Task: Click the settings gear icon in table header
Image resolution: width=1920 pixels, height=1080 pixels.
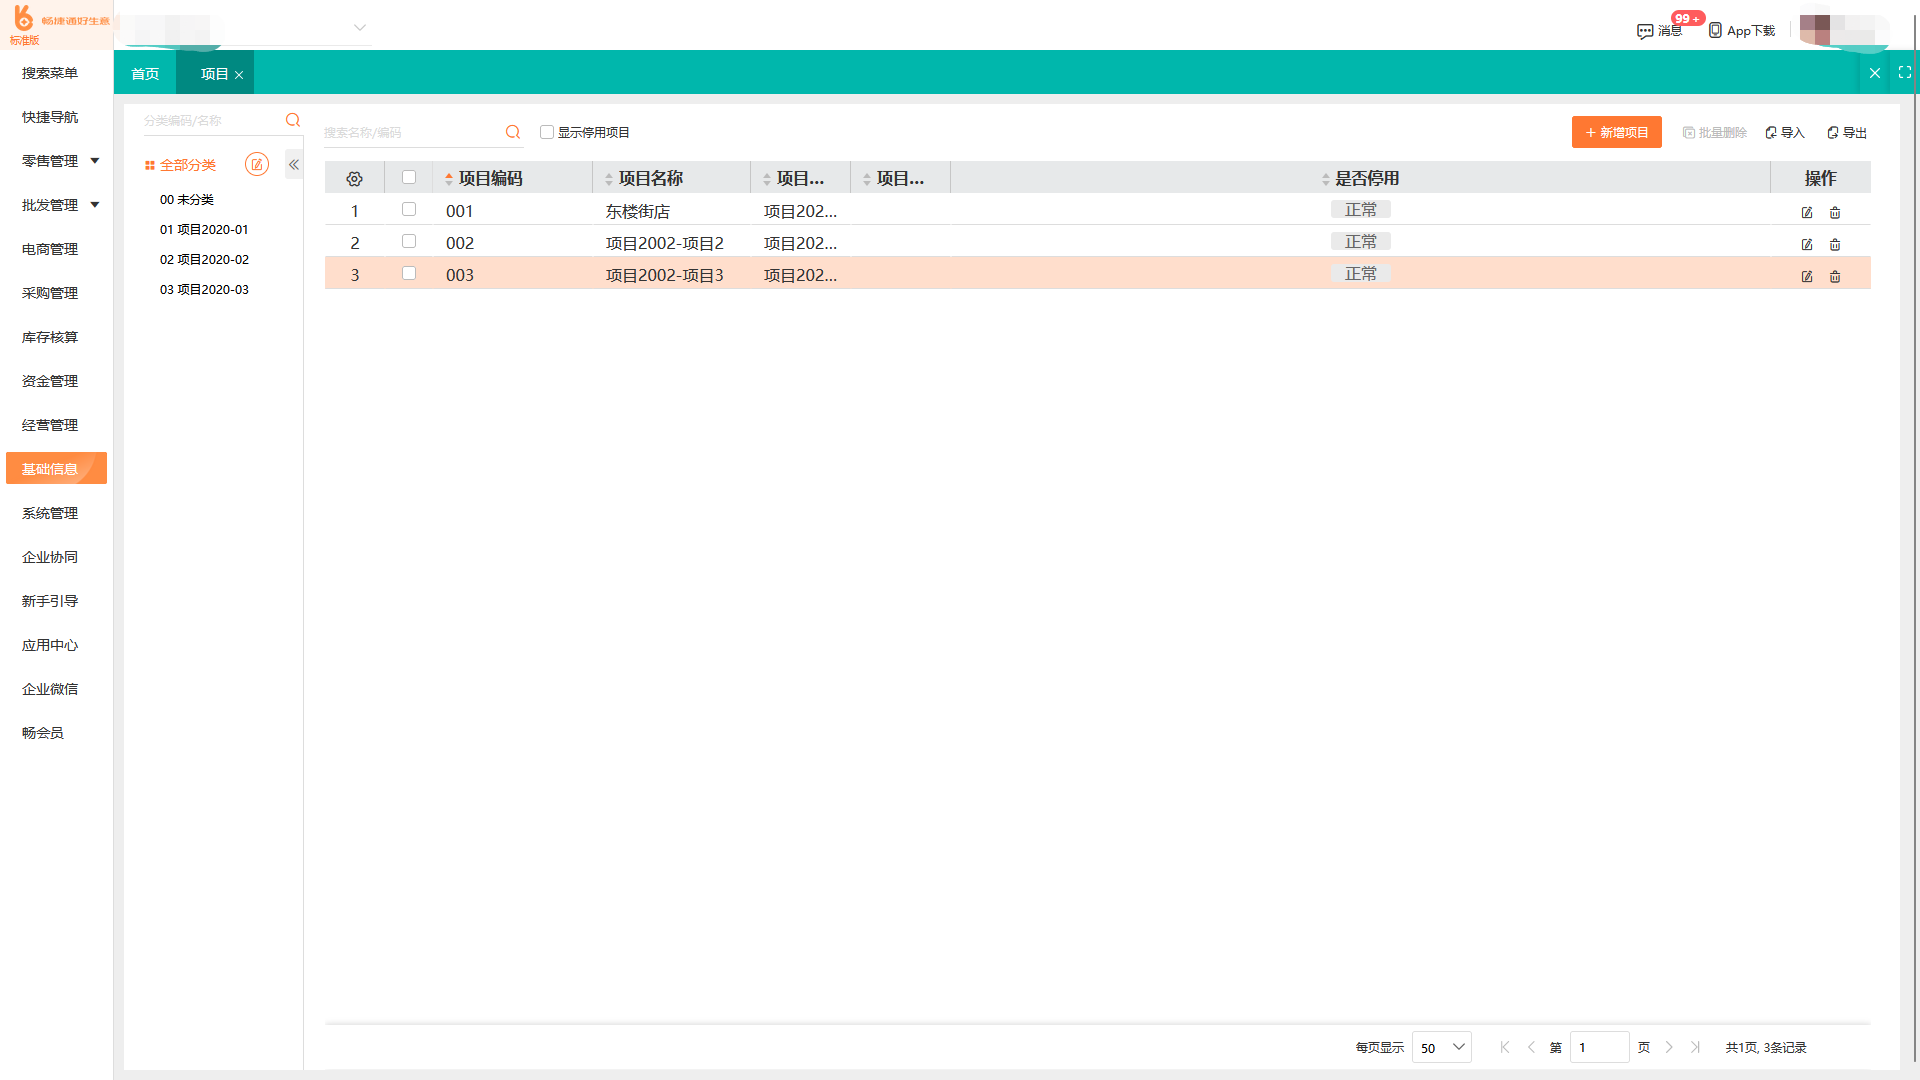Action: click(x=353, y=178)
